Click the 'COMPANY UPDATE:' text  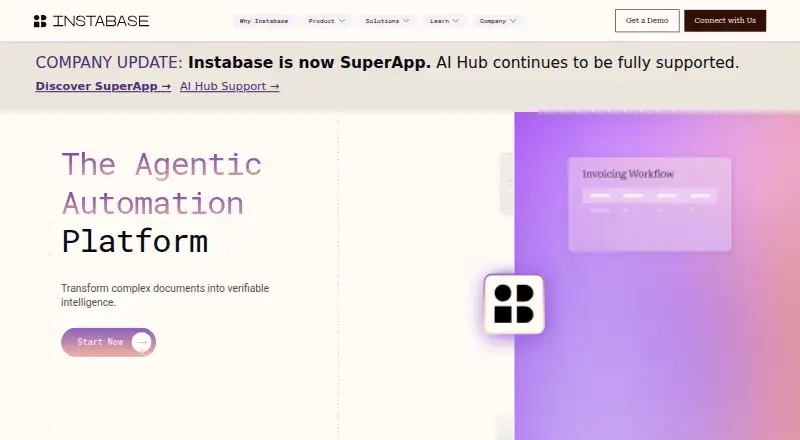point(109,62)
